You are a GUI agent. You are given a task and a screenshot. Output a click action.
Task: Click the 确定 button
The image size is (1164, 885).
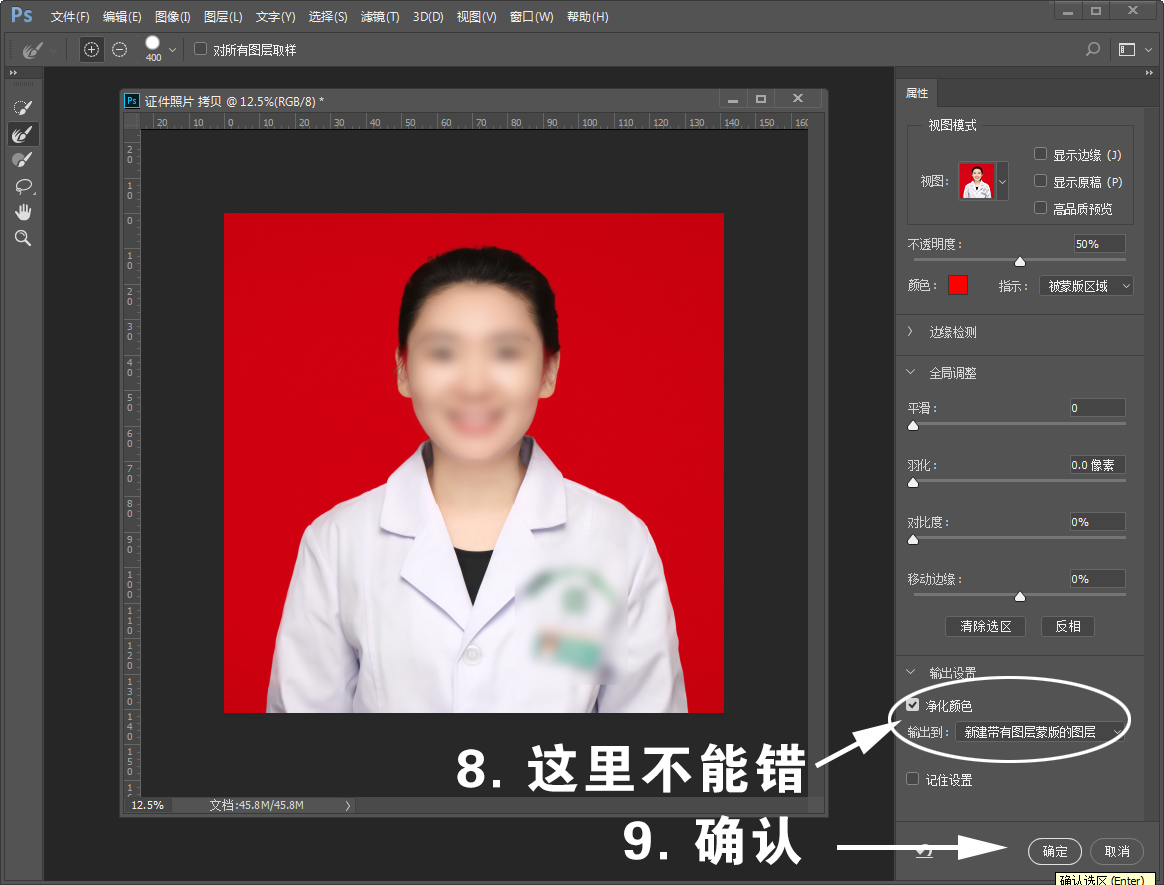coord(1054,851)
